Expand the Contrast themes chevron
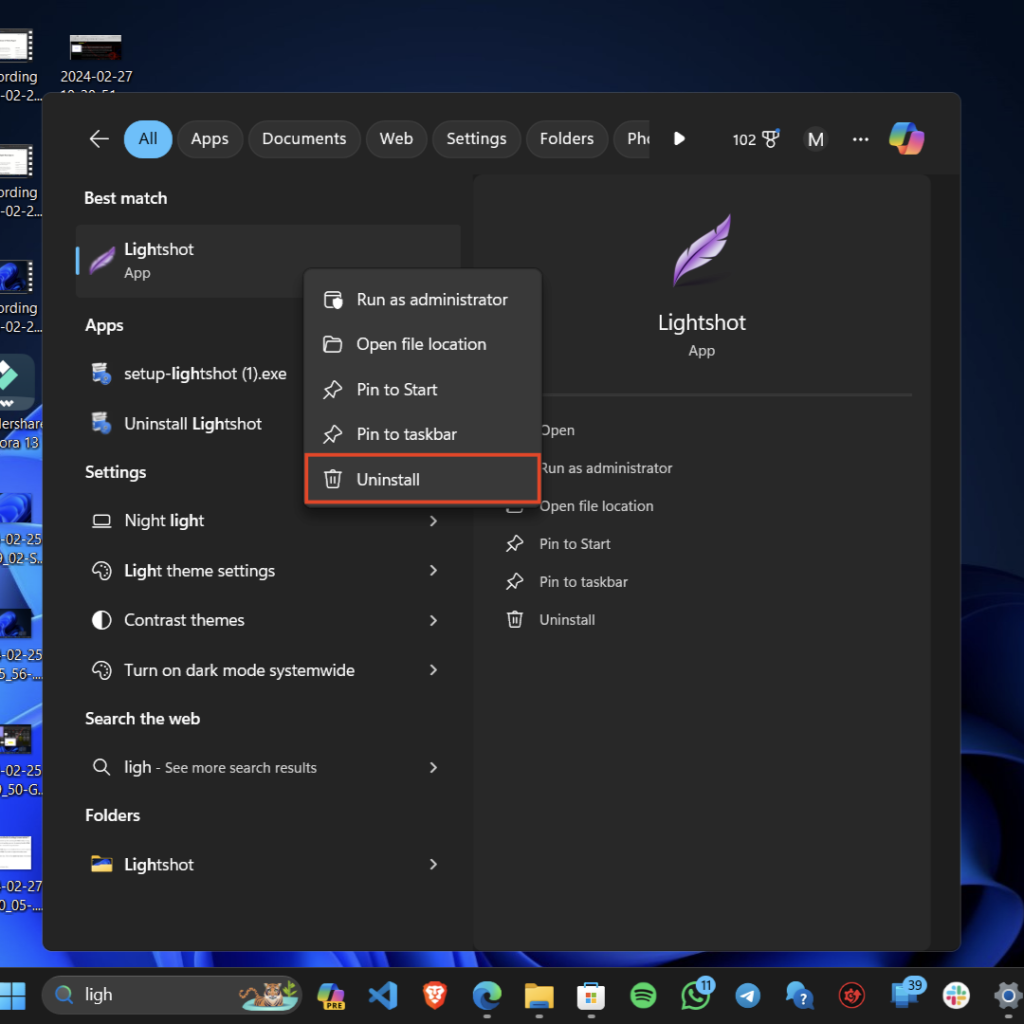1024x1024 pixels. point(433,620)
